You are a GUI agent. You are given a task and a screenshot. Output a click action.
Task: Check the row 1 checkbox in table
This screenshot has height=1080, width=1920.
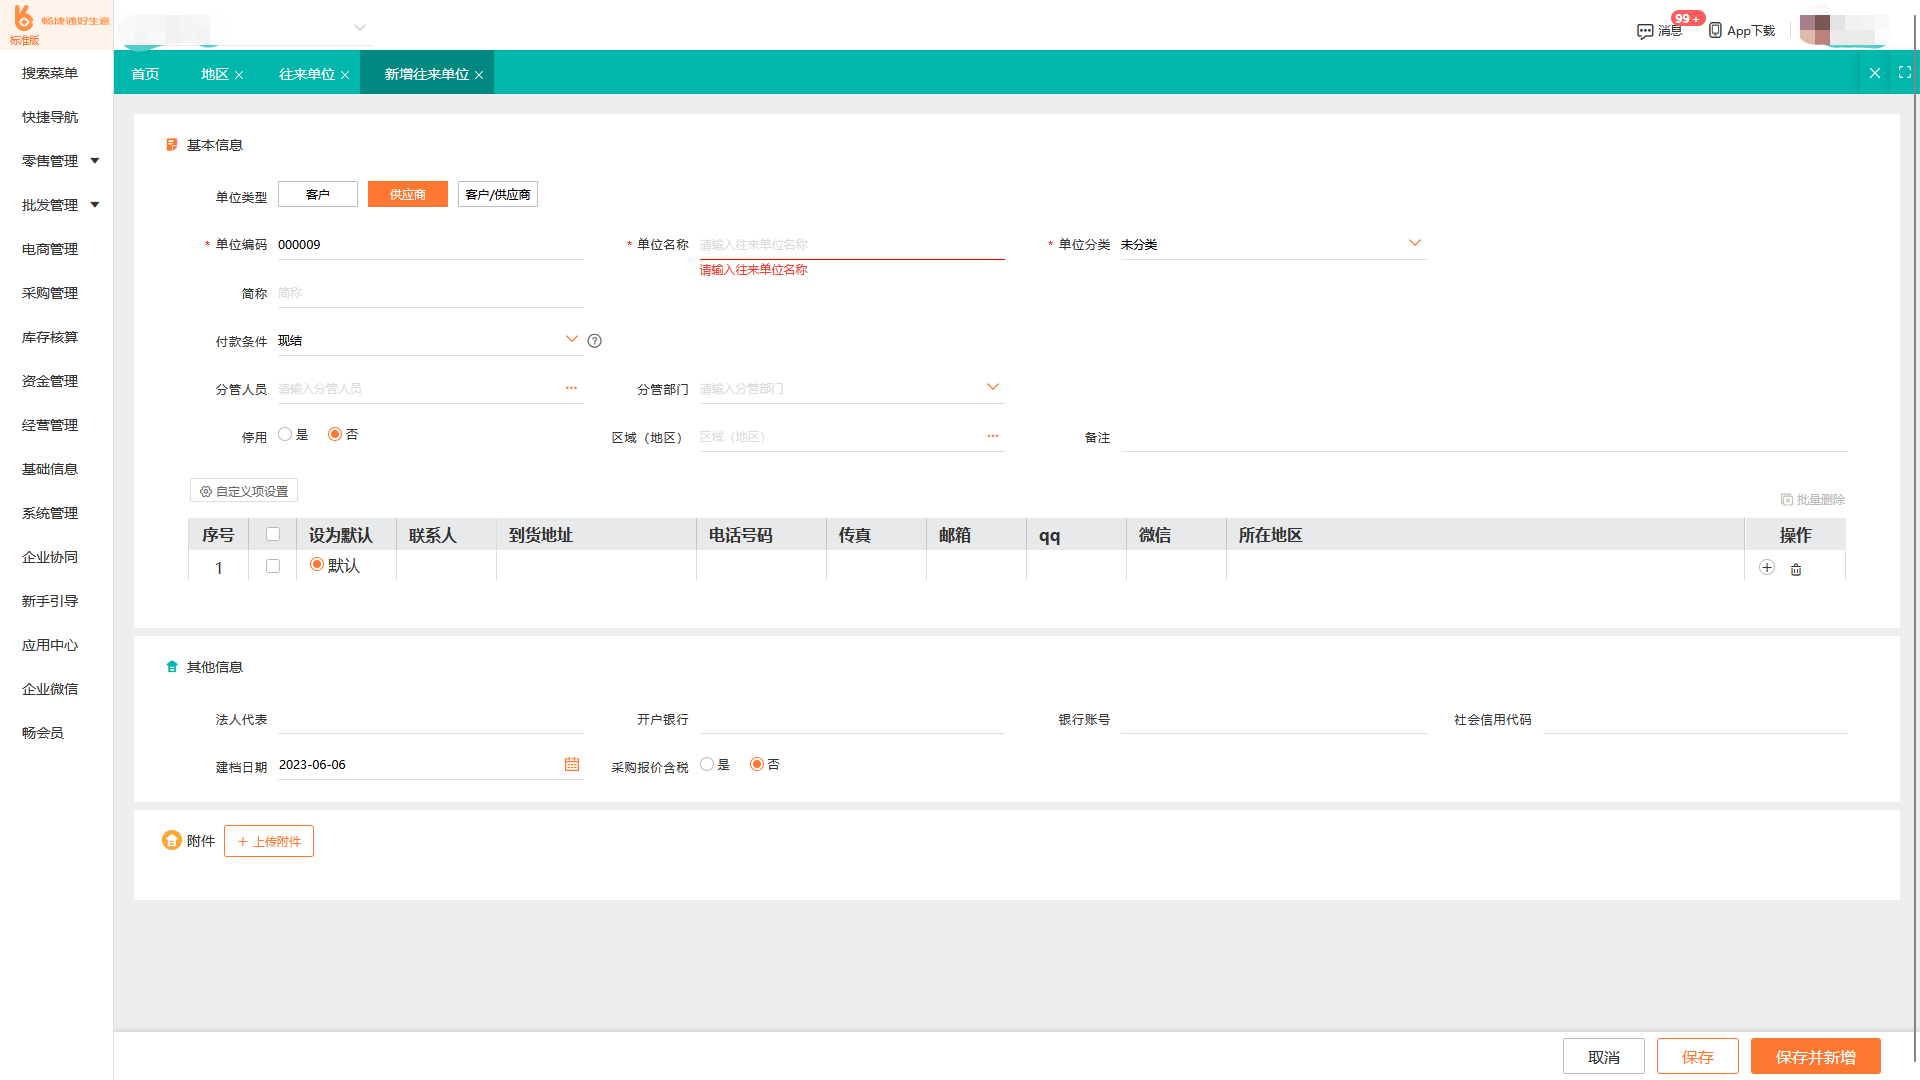(x=272, y=567)
